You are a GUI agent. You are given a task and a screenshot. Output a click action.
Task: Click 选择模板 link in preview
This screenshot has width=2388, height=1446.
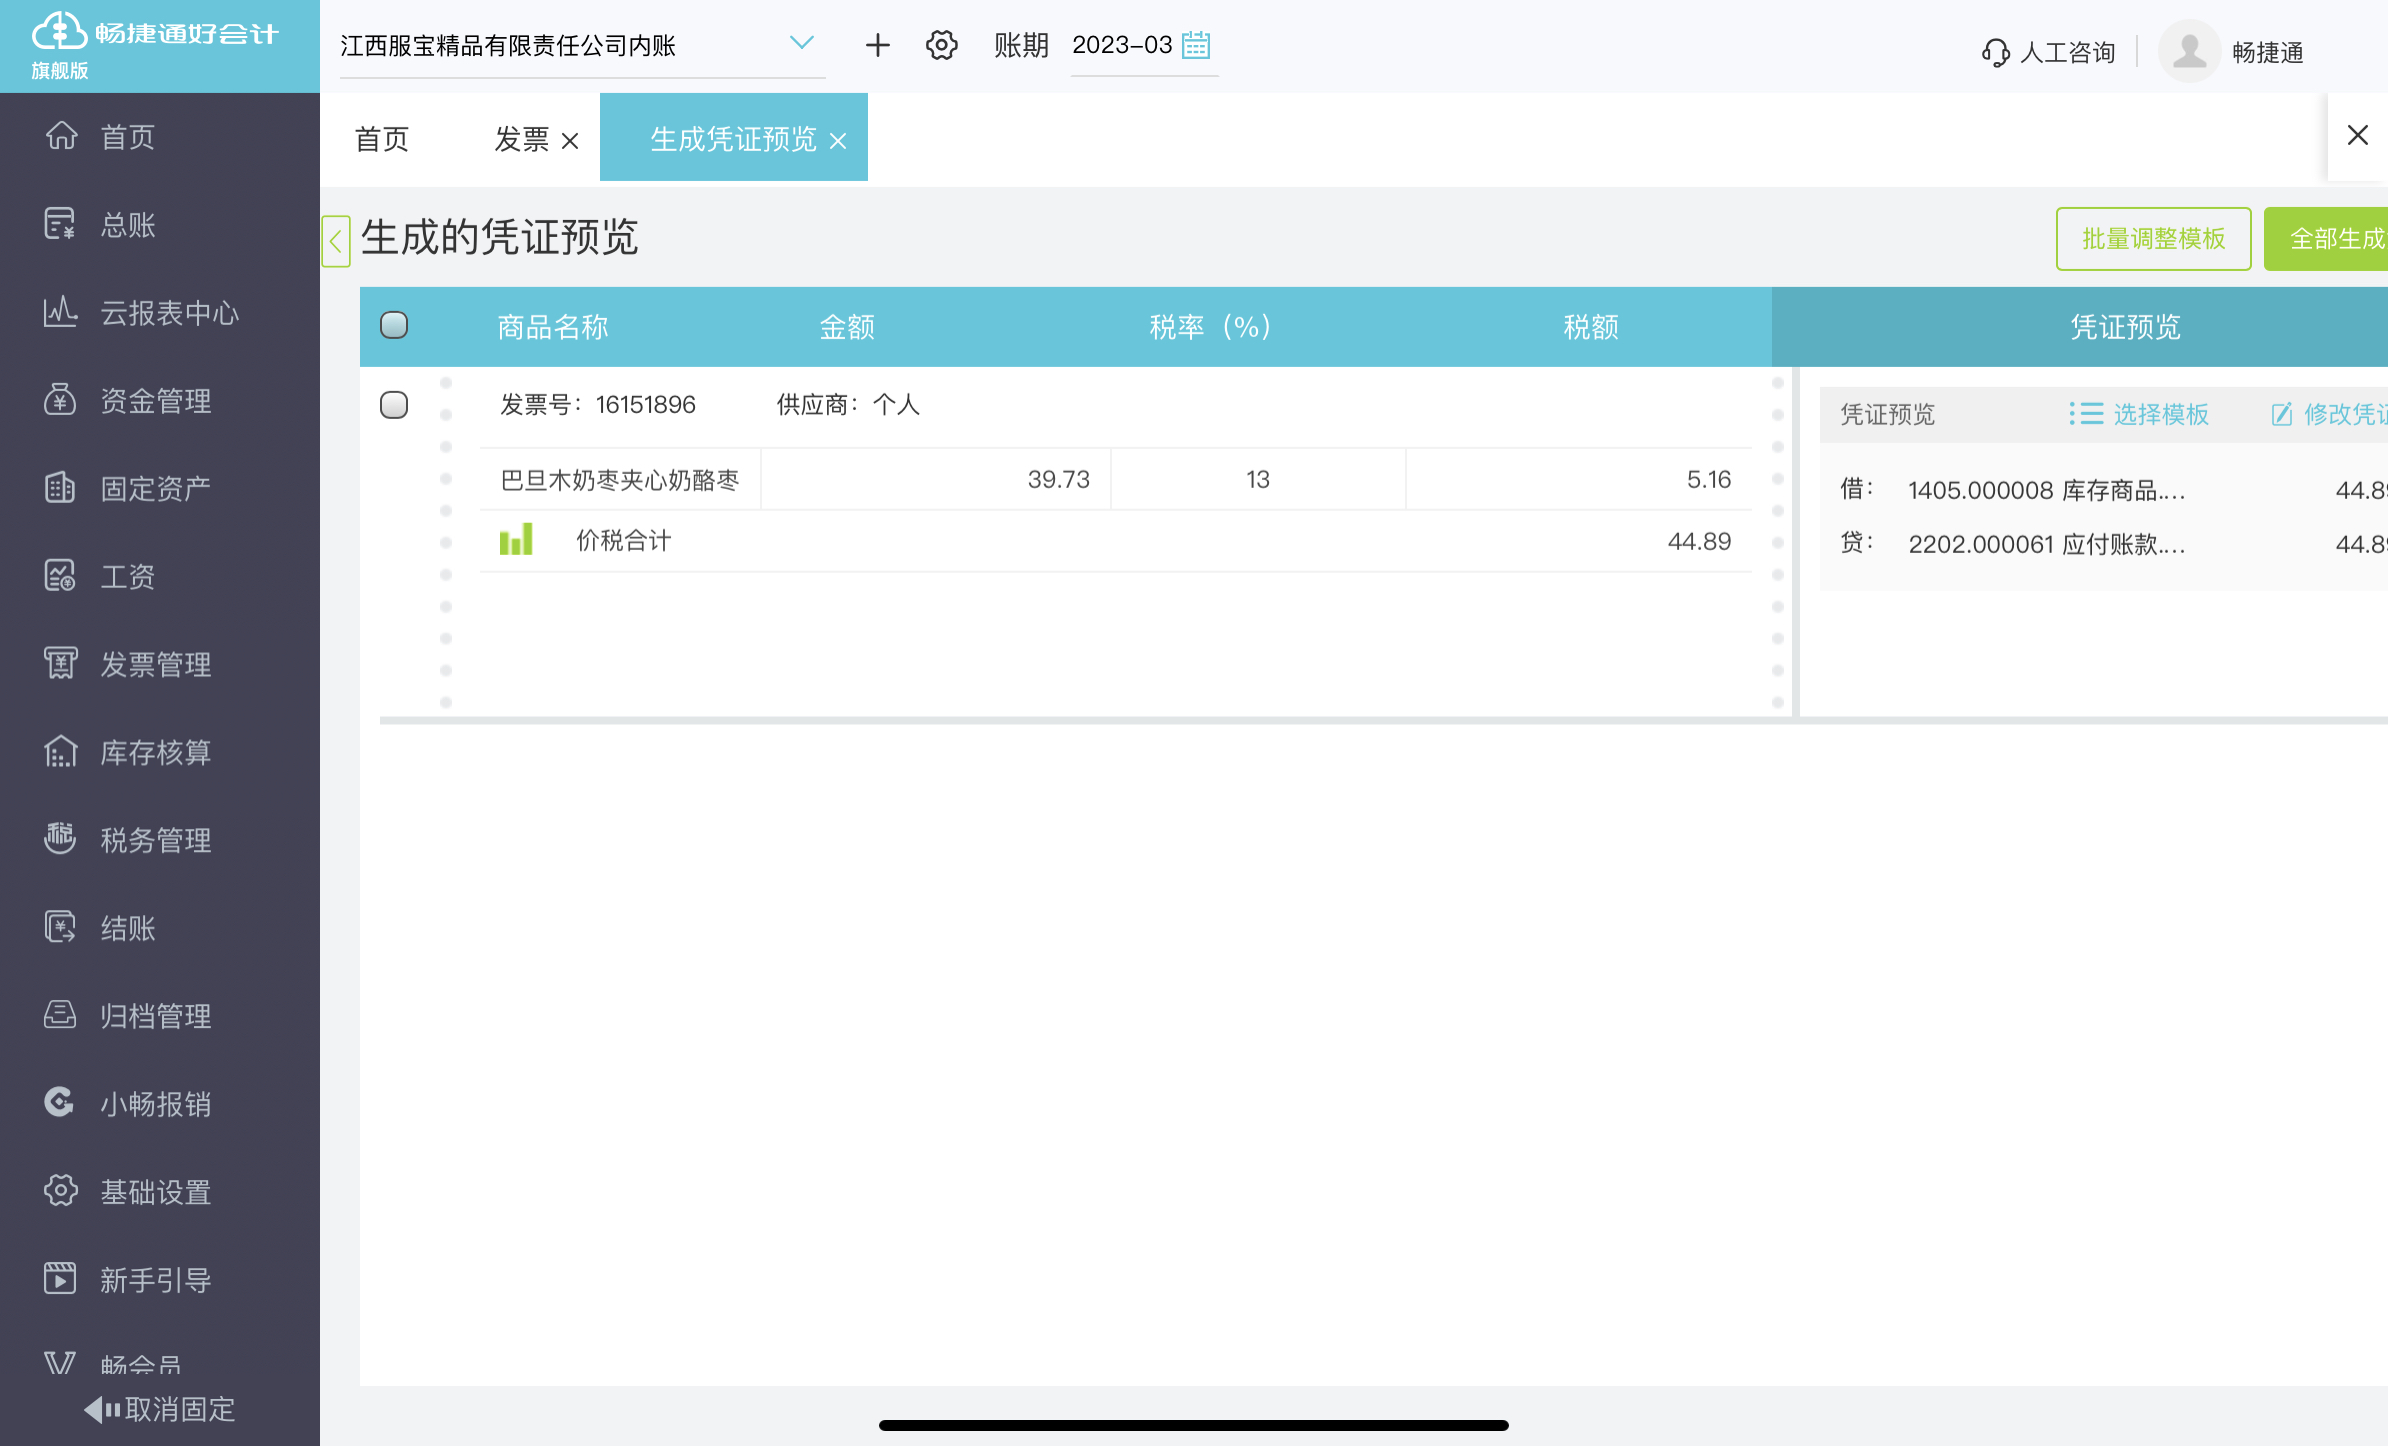tap(2141, 414)
